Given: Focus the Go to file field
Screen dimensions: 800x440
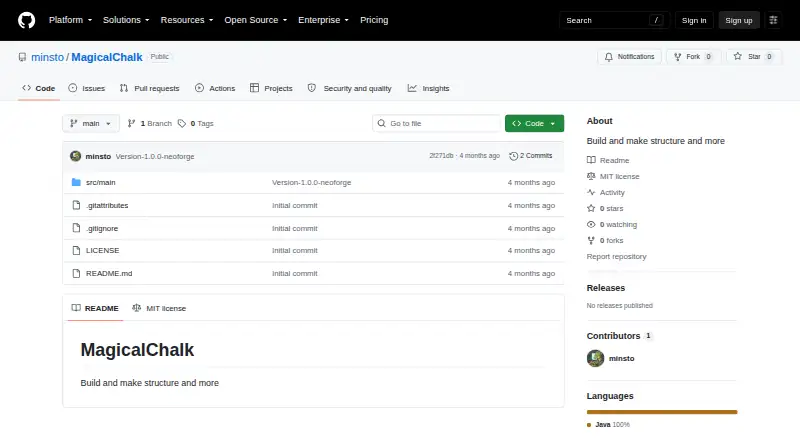Looking at the screenshot, I should coord(436,124).
